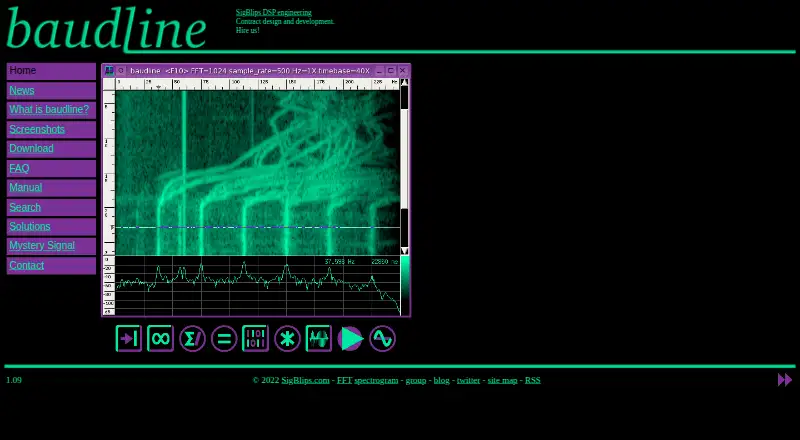The height and width of the screenshot is (440, 800).
Task: Follow the SigBlips DSP engineering link
Action: point(273,12)
